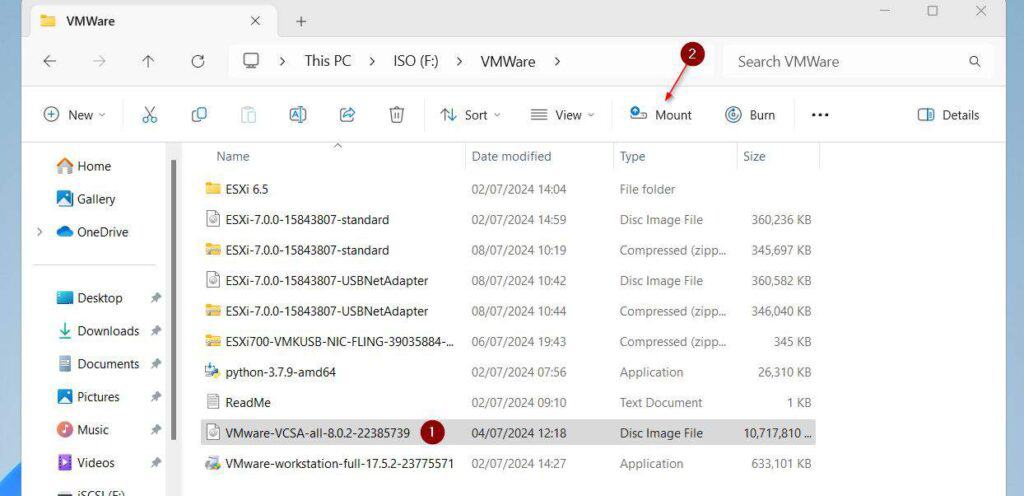
Task: Click the Rename icon in toolbar
Action: (x=298, y=115)
